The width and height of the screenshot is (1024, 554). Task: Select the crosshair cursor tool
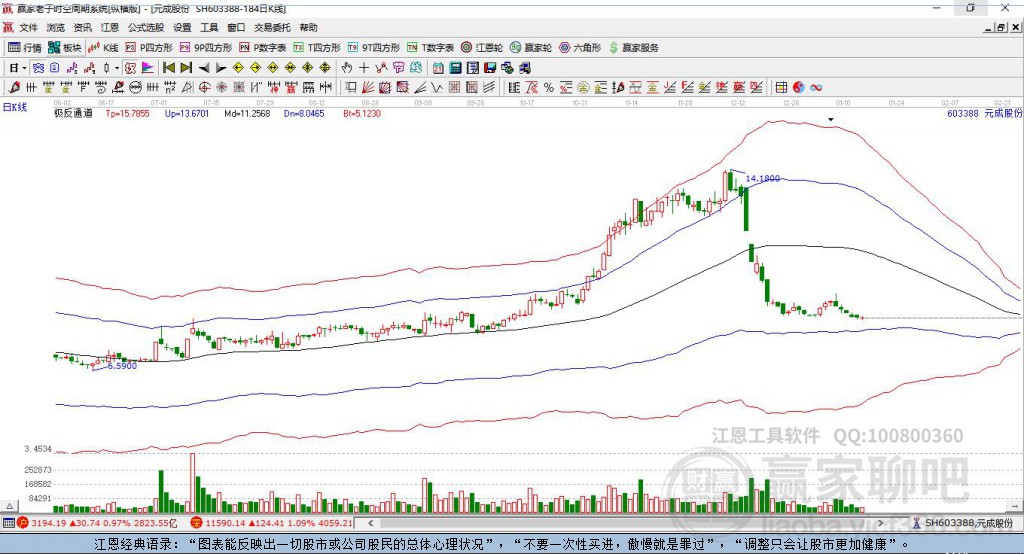(364, 68)
